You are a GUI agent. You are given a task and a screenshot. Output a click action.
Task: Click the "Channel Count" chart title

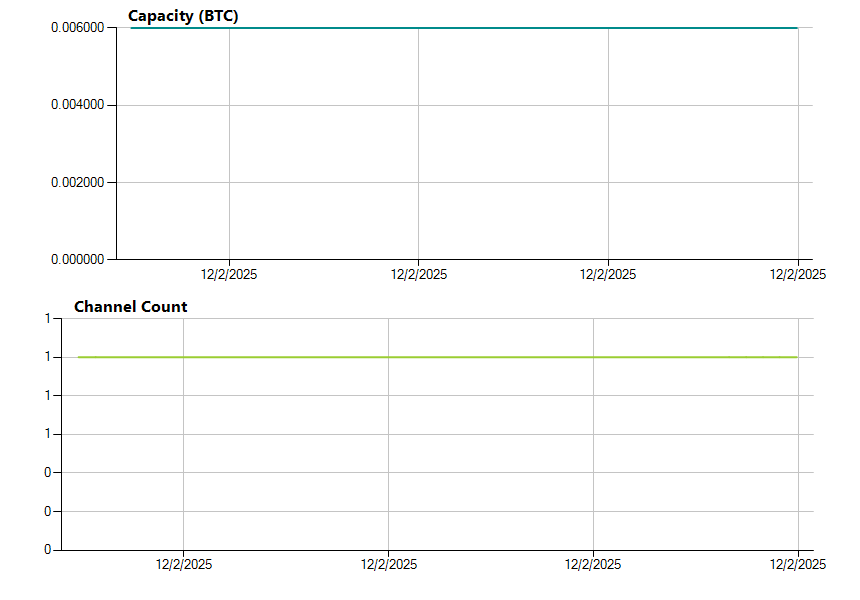(130, 306)
